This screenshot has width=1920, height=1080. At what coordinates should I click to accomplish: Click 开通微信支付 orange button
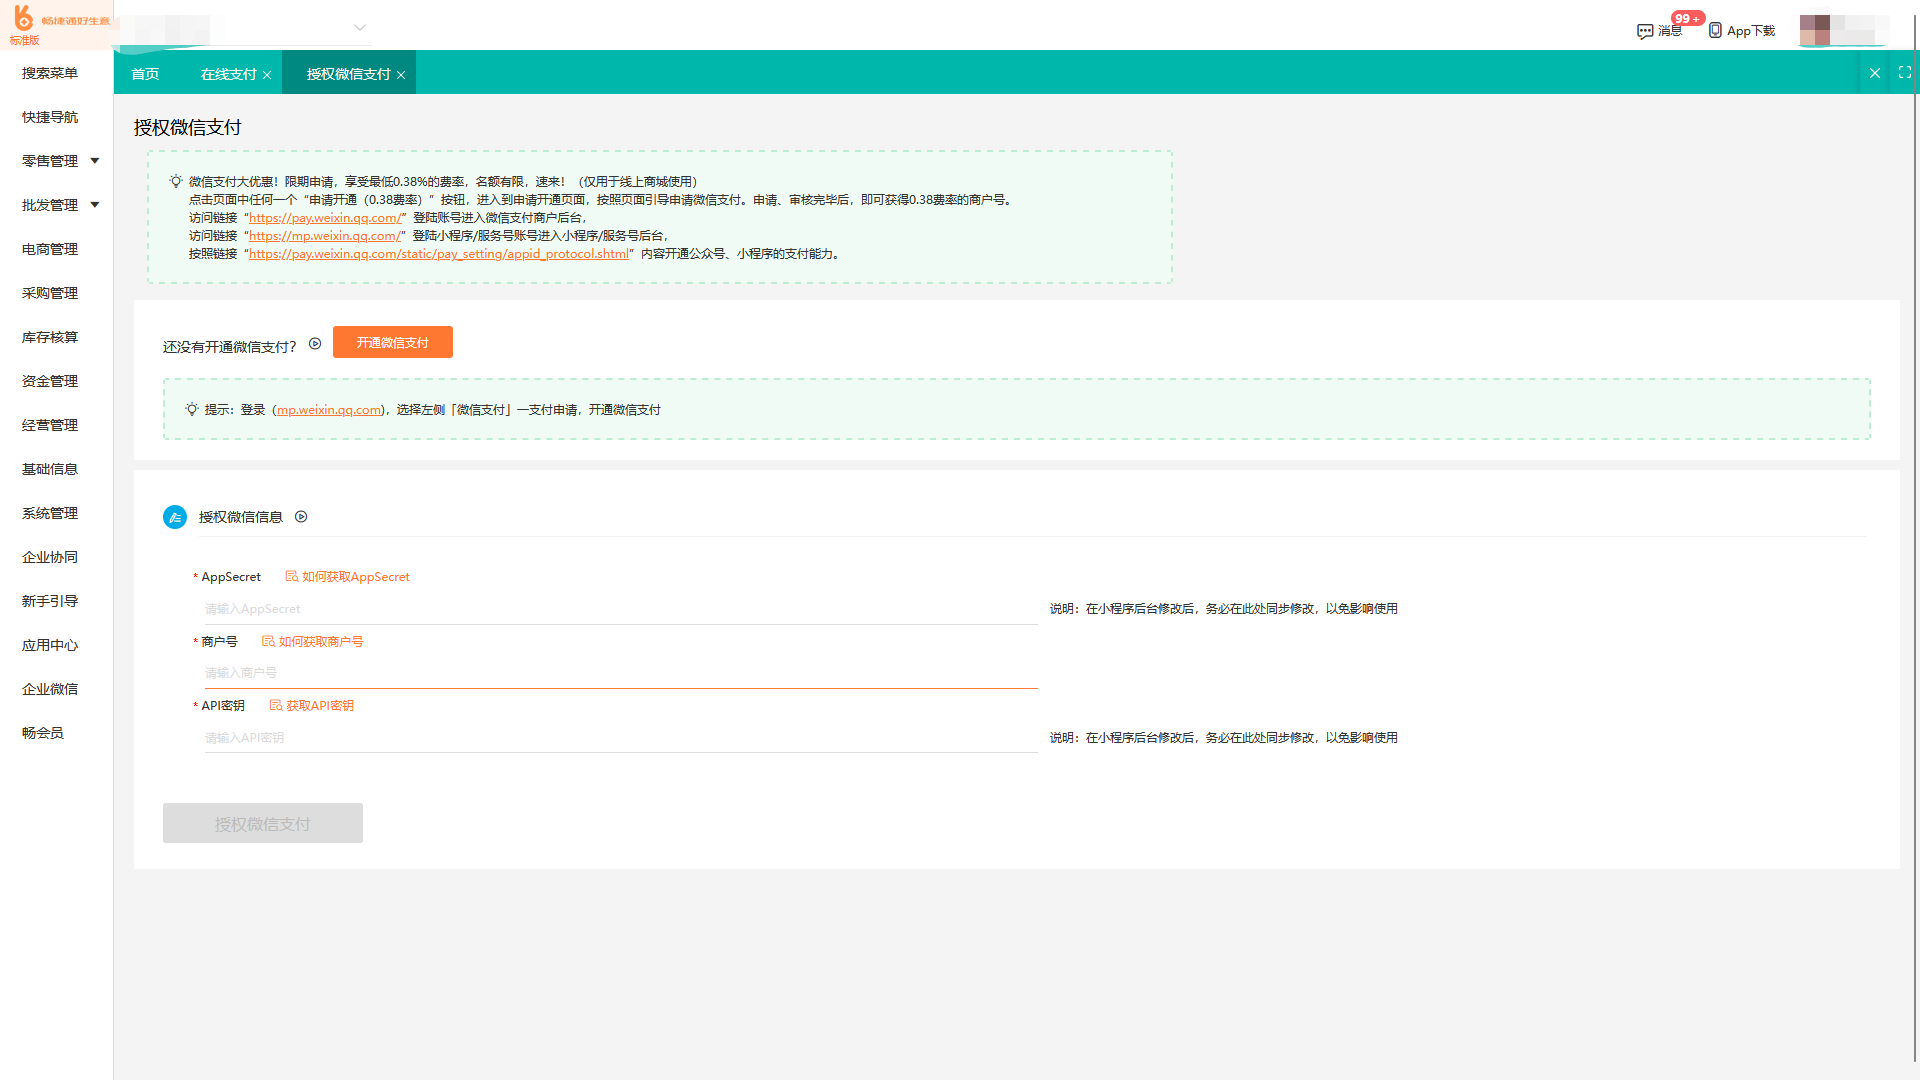(392, 342)
